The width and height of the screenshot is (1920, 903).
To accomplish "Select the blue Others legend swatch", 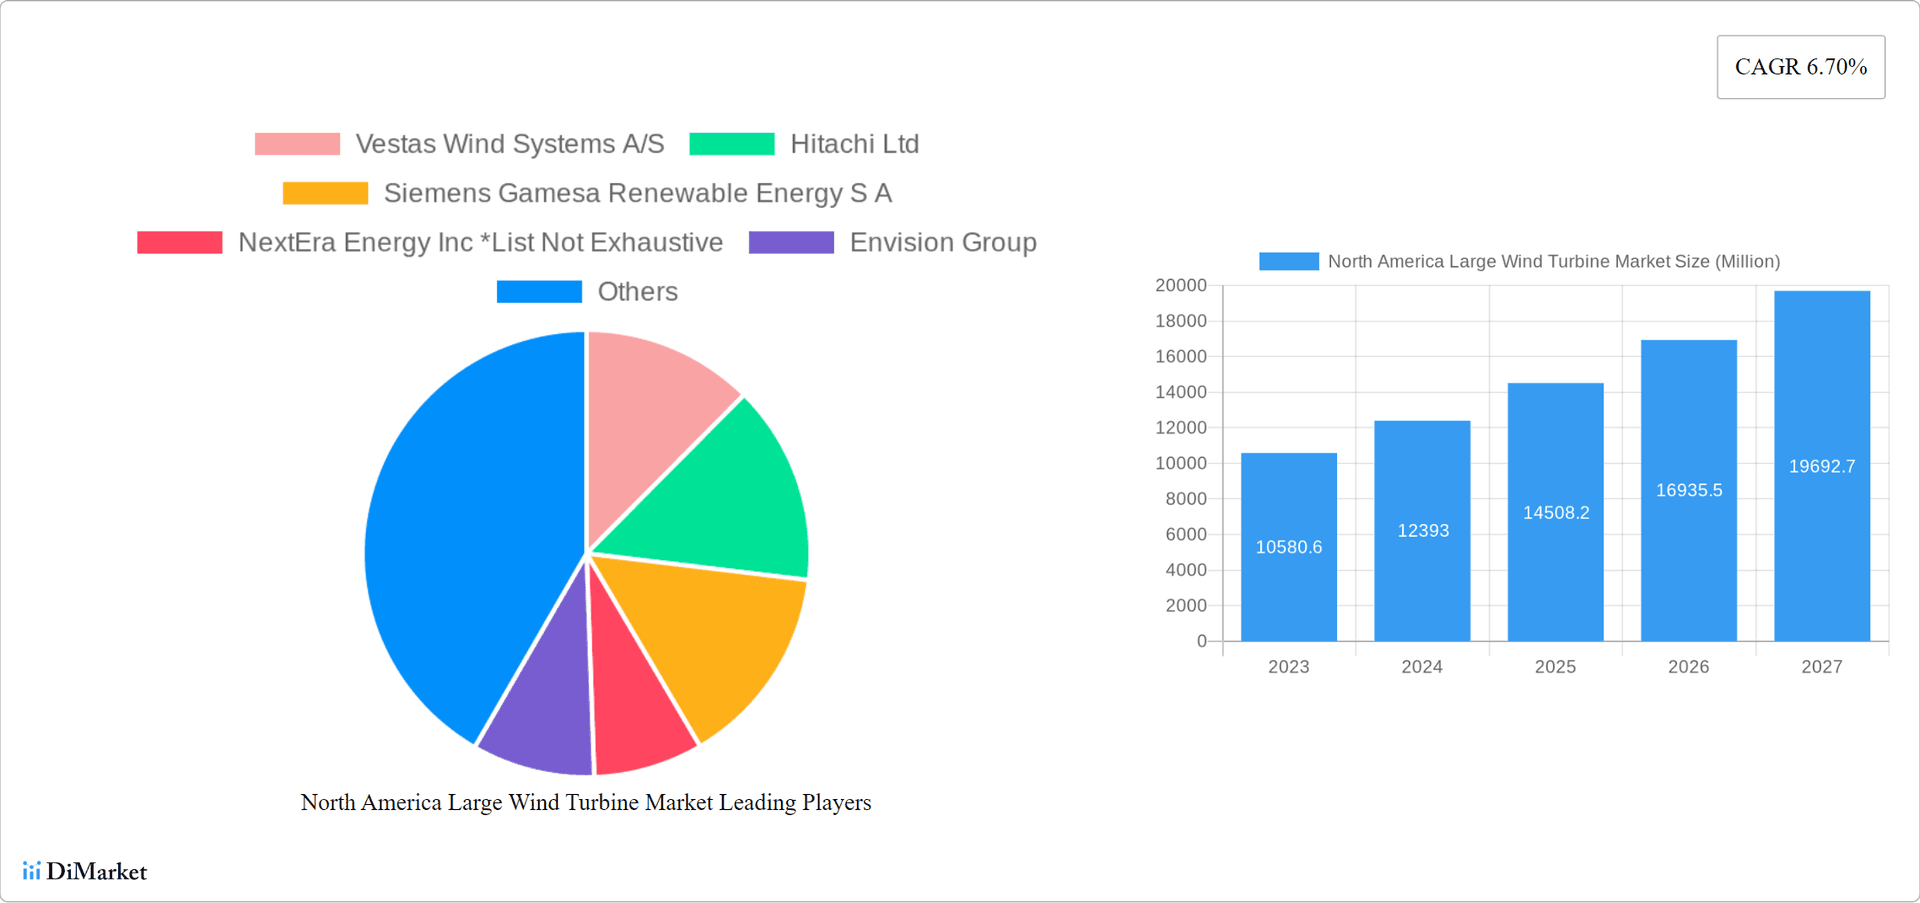I will (539, 290).
